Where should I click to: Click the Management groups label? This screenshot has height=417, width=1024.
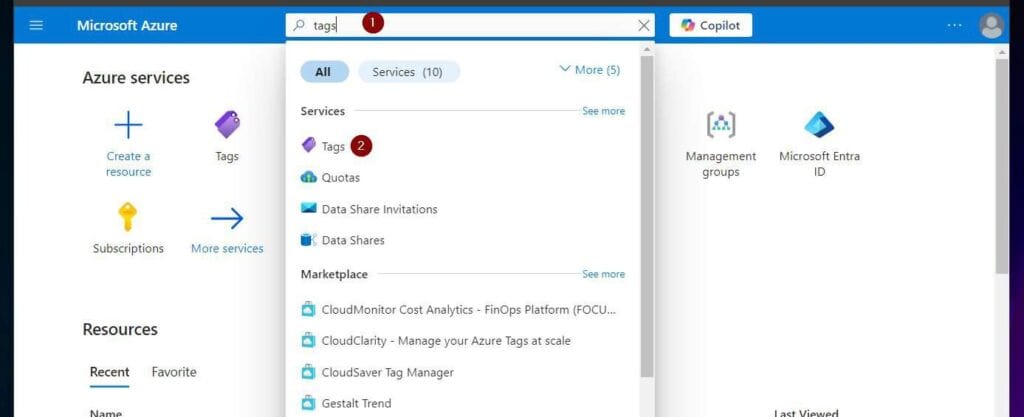tap(721, 164)
